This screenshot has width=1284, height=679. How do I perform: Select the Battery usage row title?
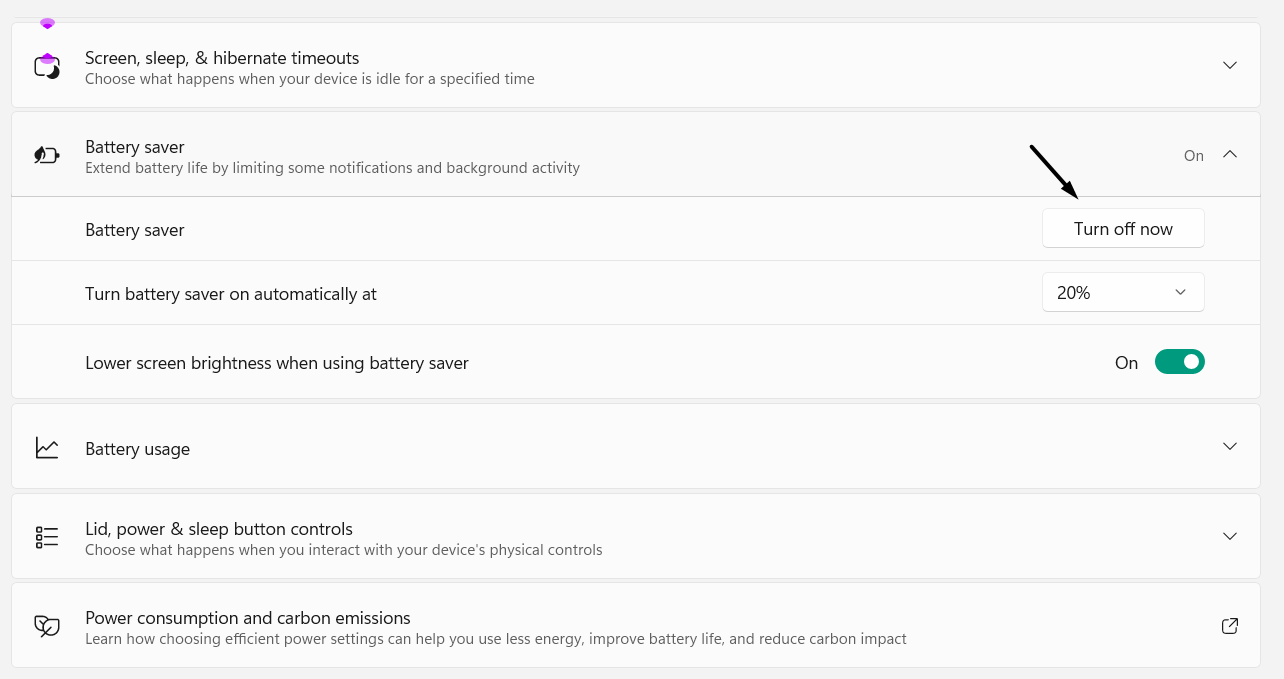[137, 449]
